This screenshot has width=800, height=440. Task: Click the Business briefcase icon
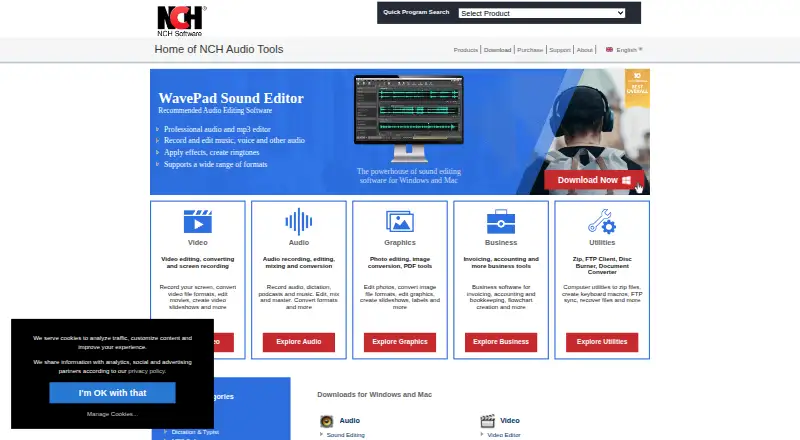pyautogui.click(x=501, y=221)
